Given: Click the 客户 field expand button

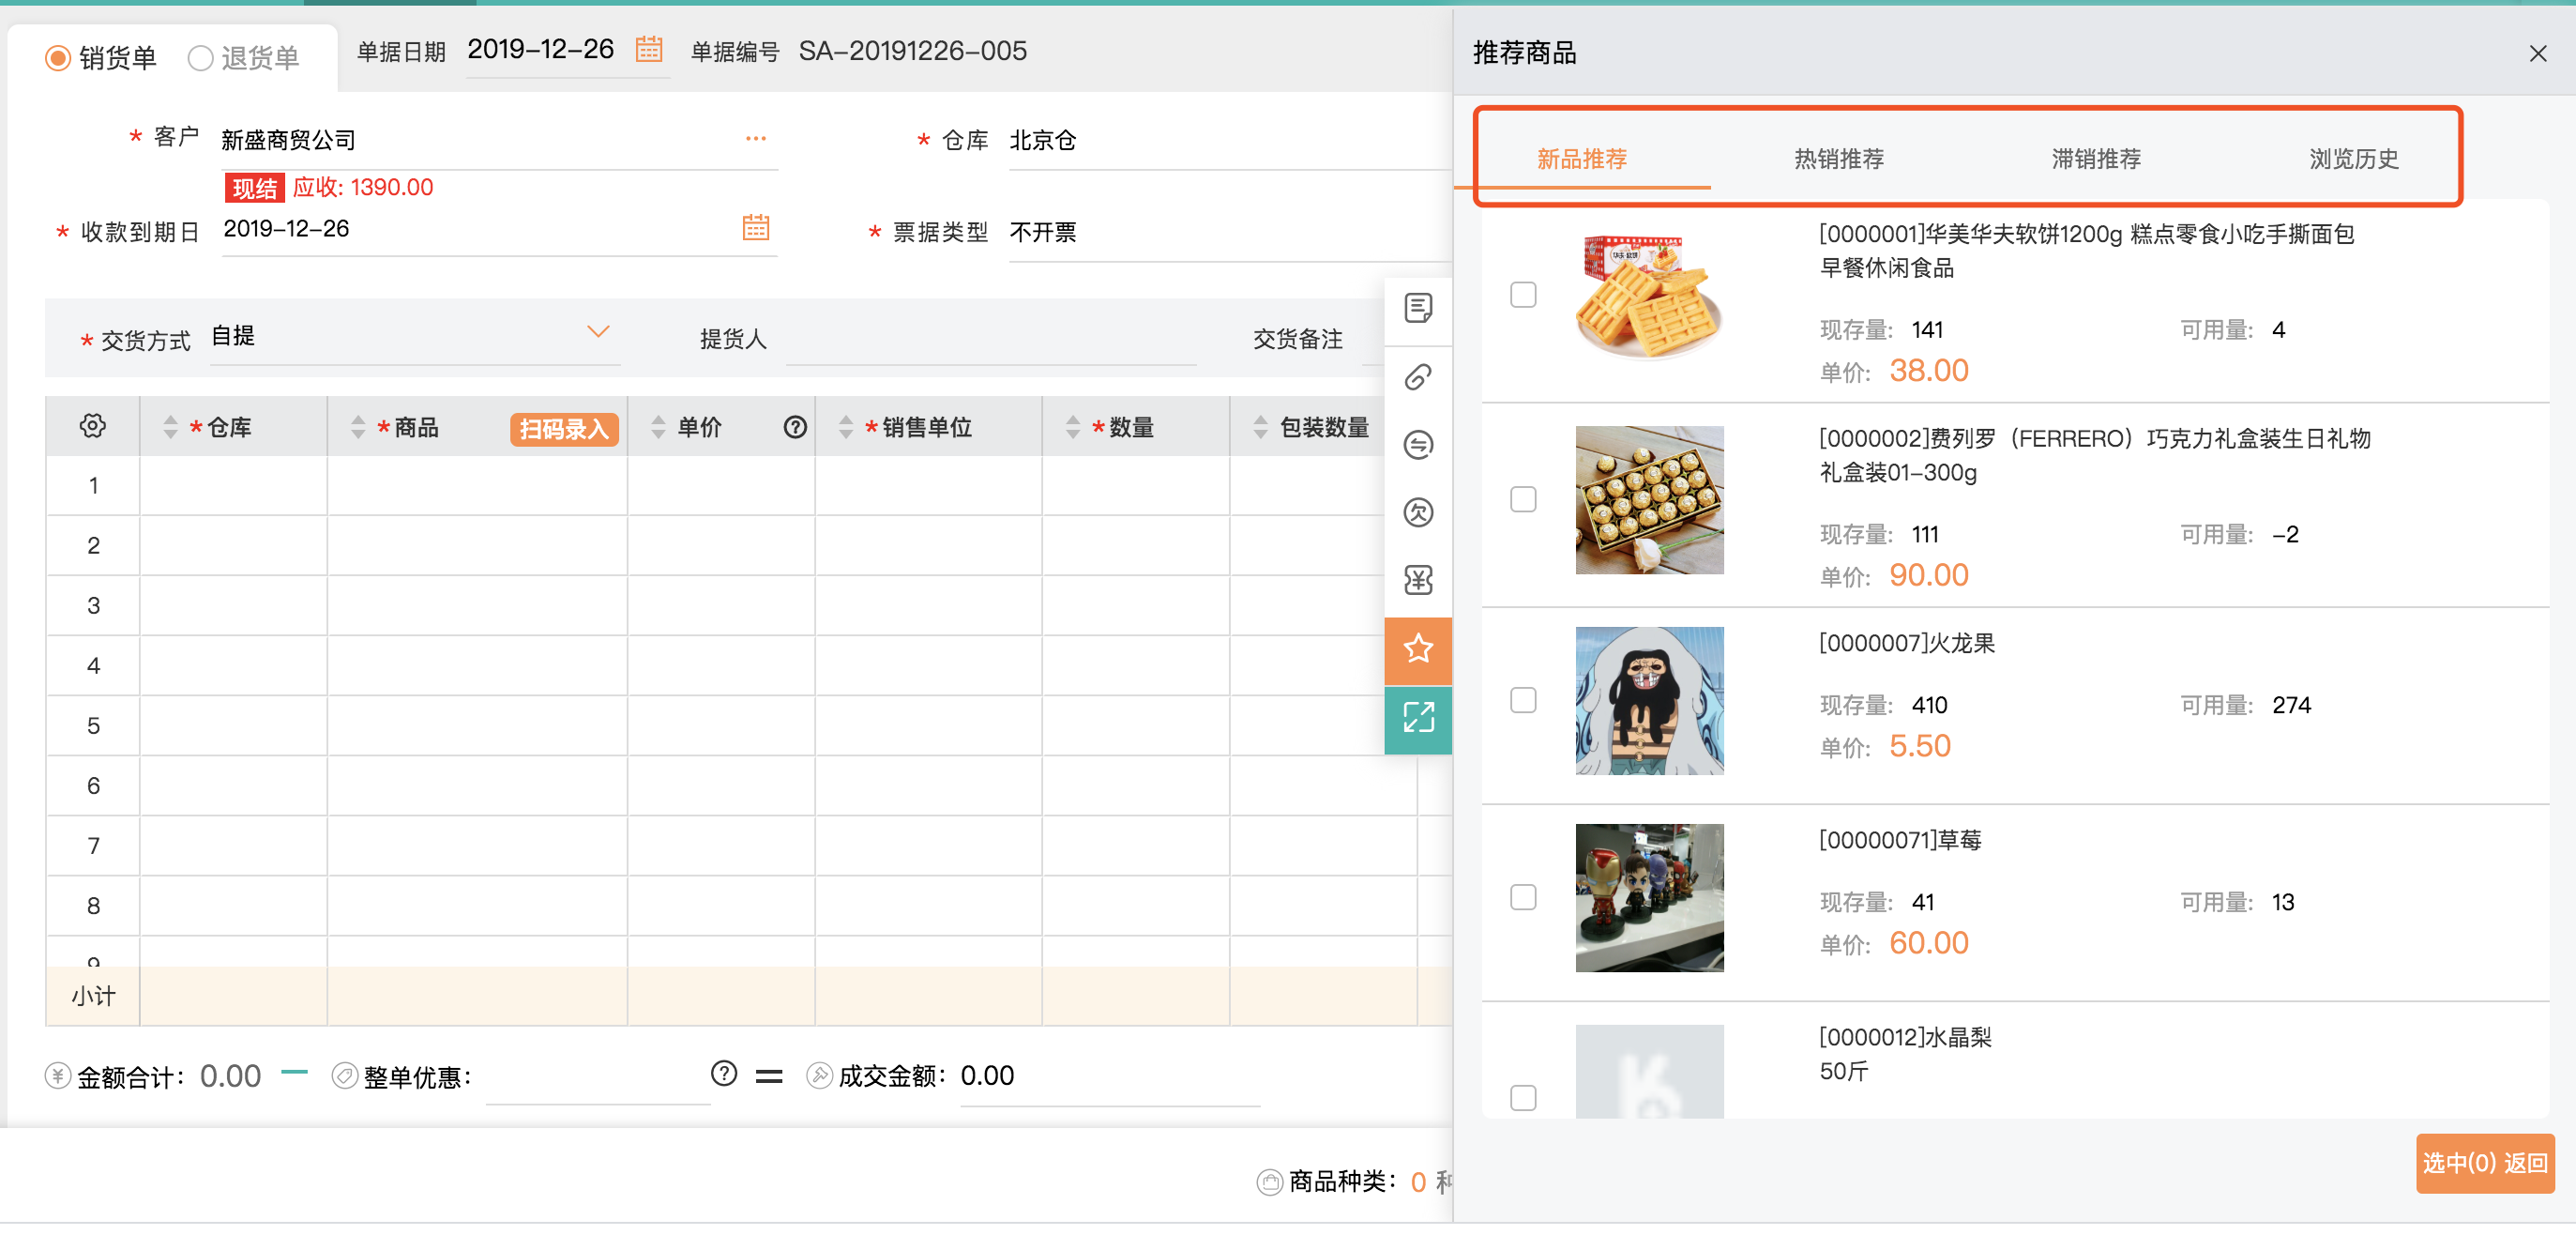Looking at the screenshot, I should [x=757, y=138].
